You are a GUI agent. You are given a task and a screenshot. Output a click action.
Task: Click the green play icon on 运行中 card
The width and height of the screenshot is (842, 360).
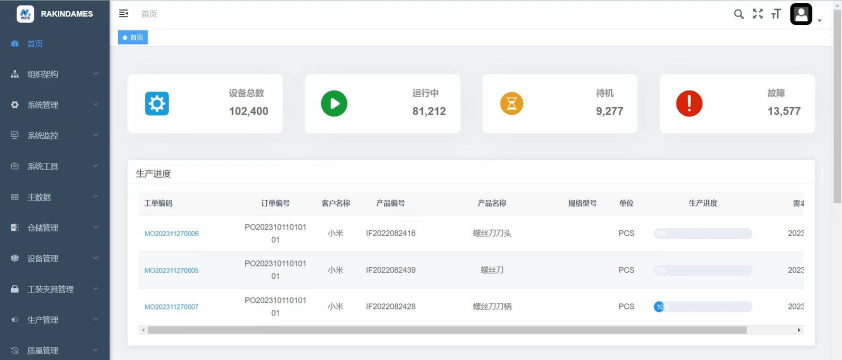[334, 104]
